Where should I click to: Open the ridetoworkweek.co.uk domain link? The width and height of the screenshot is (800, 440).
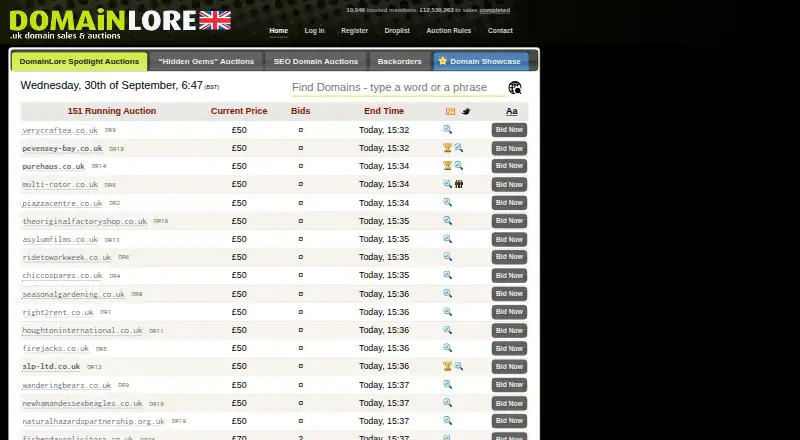click(x=66, y=257)
